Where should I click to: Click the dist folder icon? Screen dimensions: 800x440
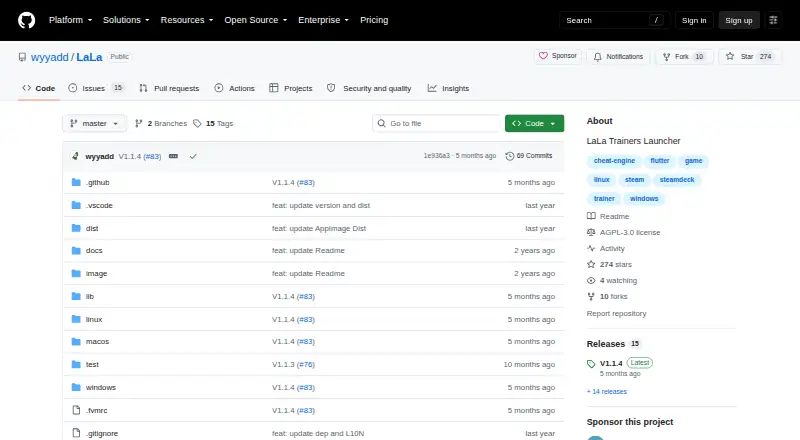[x=76, y=228]
